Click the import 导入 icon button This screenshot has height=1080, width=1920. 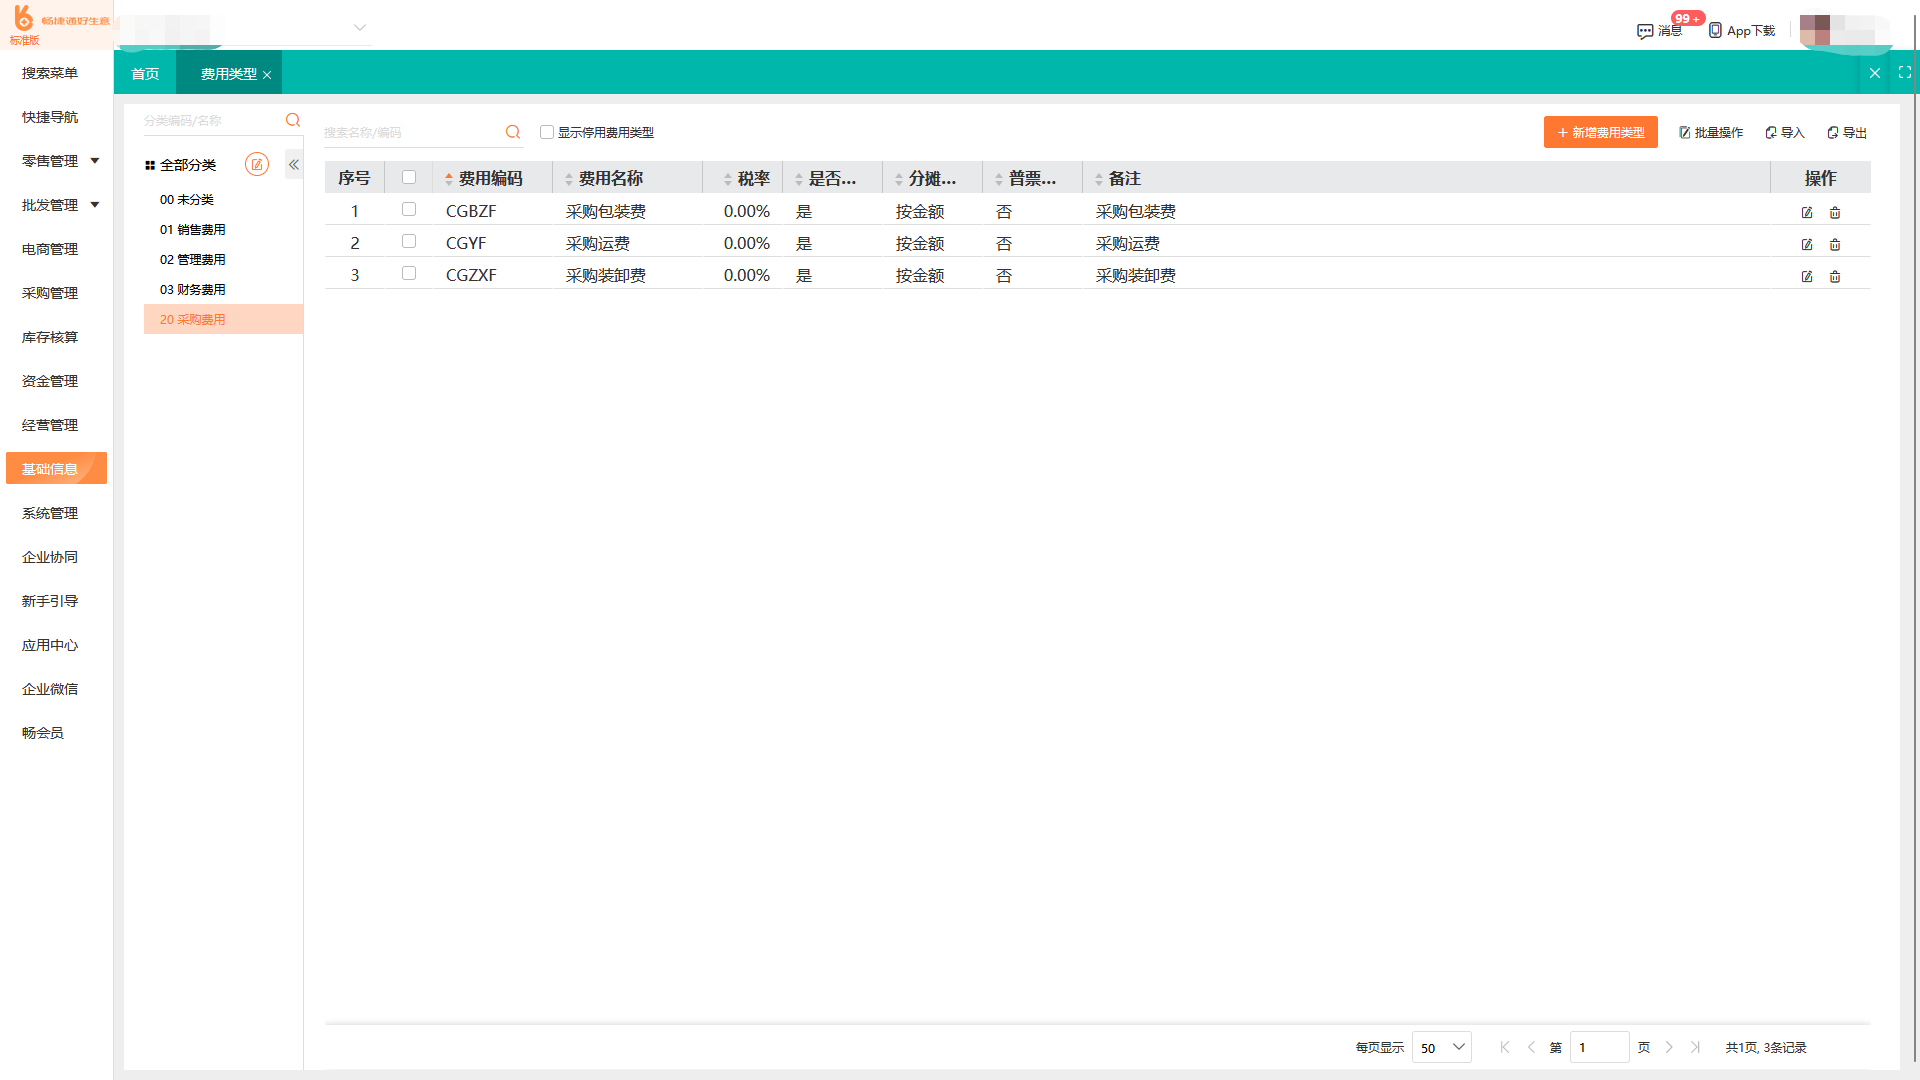[1787, 131]
